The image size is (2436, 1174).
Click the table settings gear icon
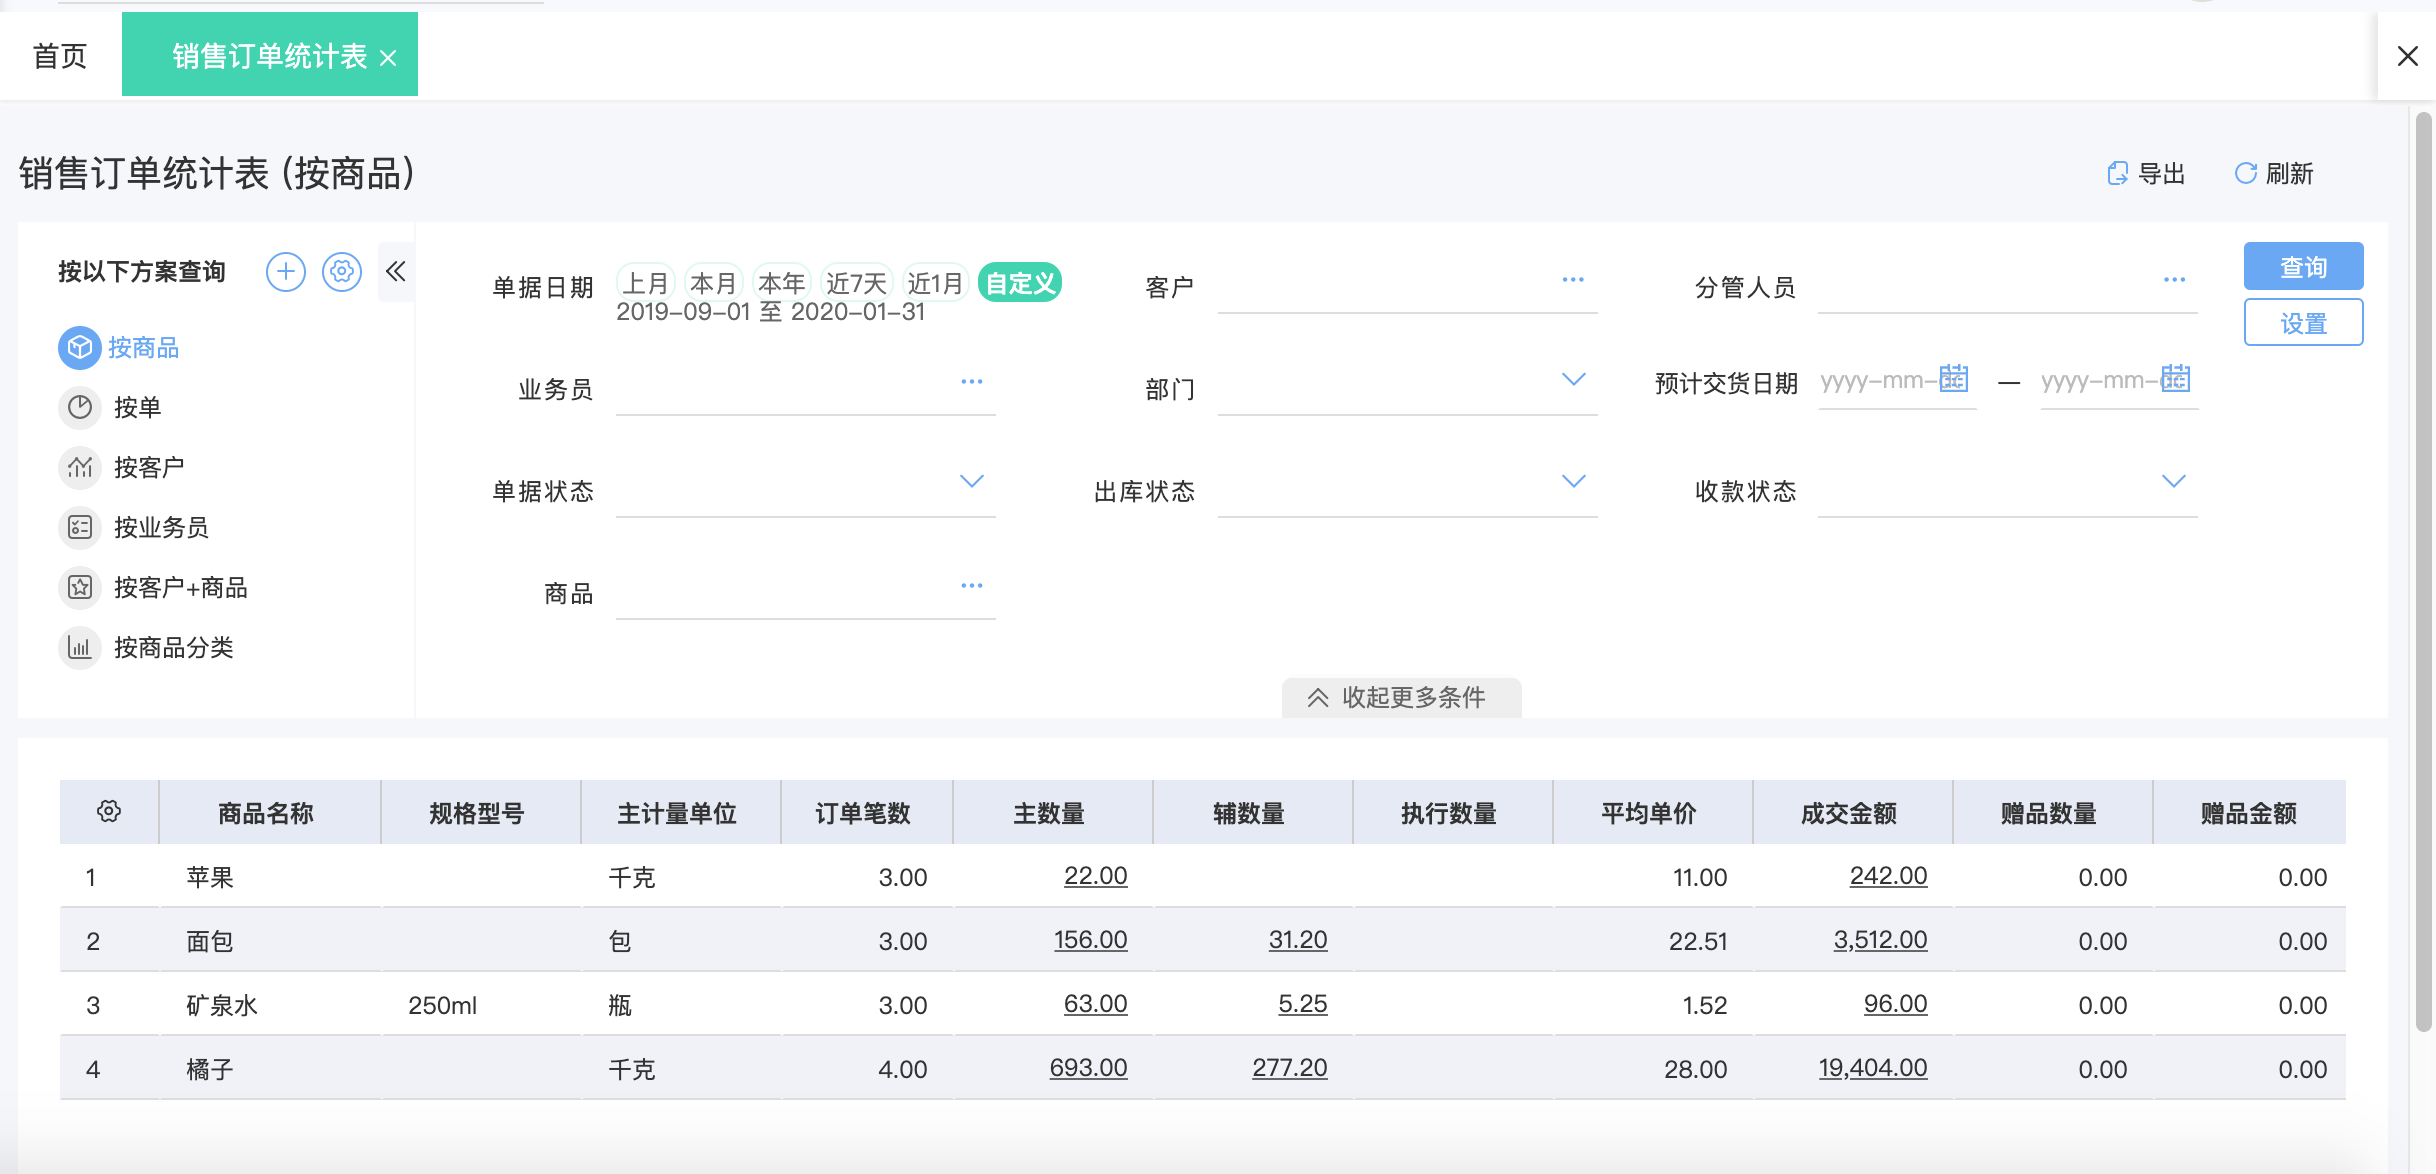[109, 811]
